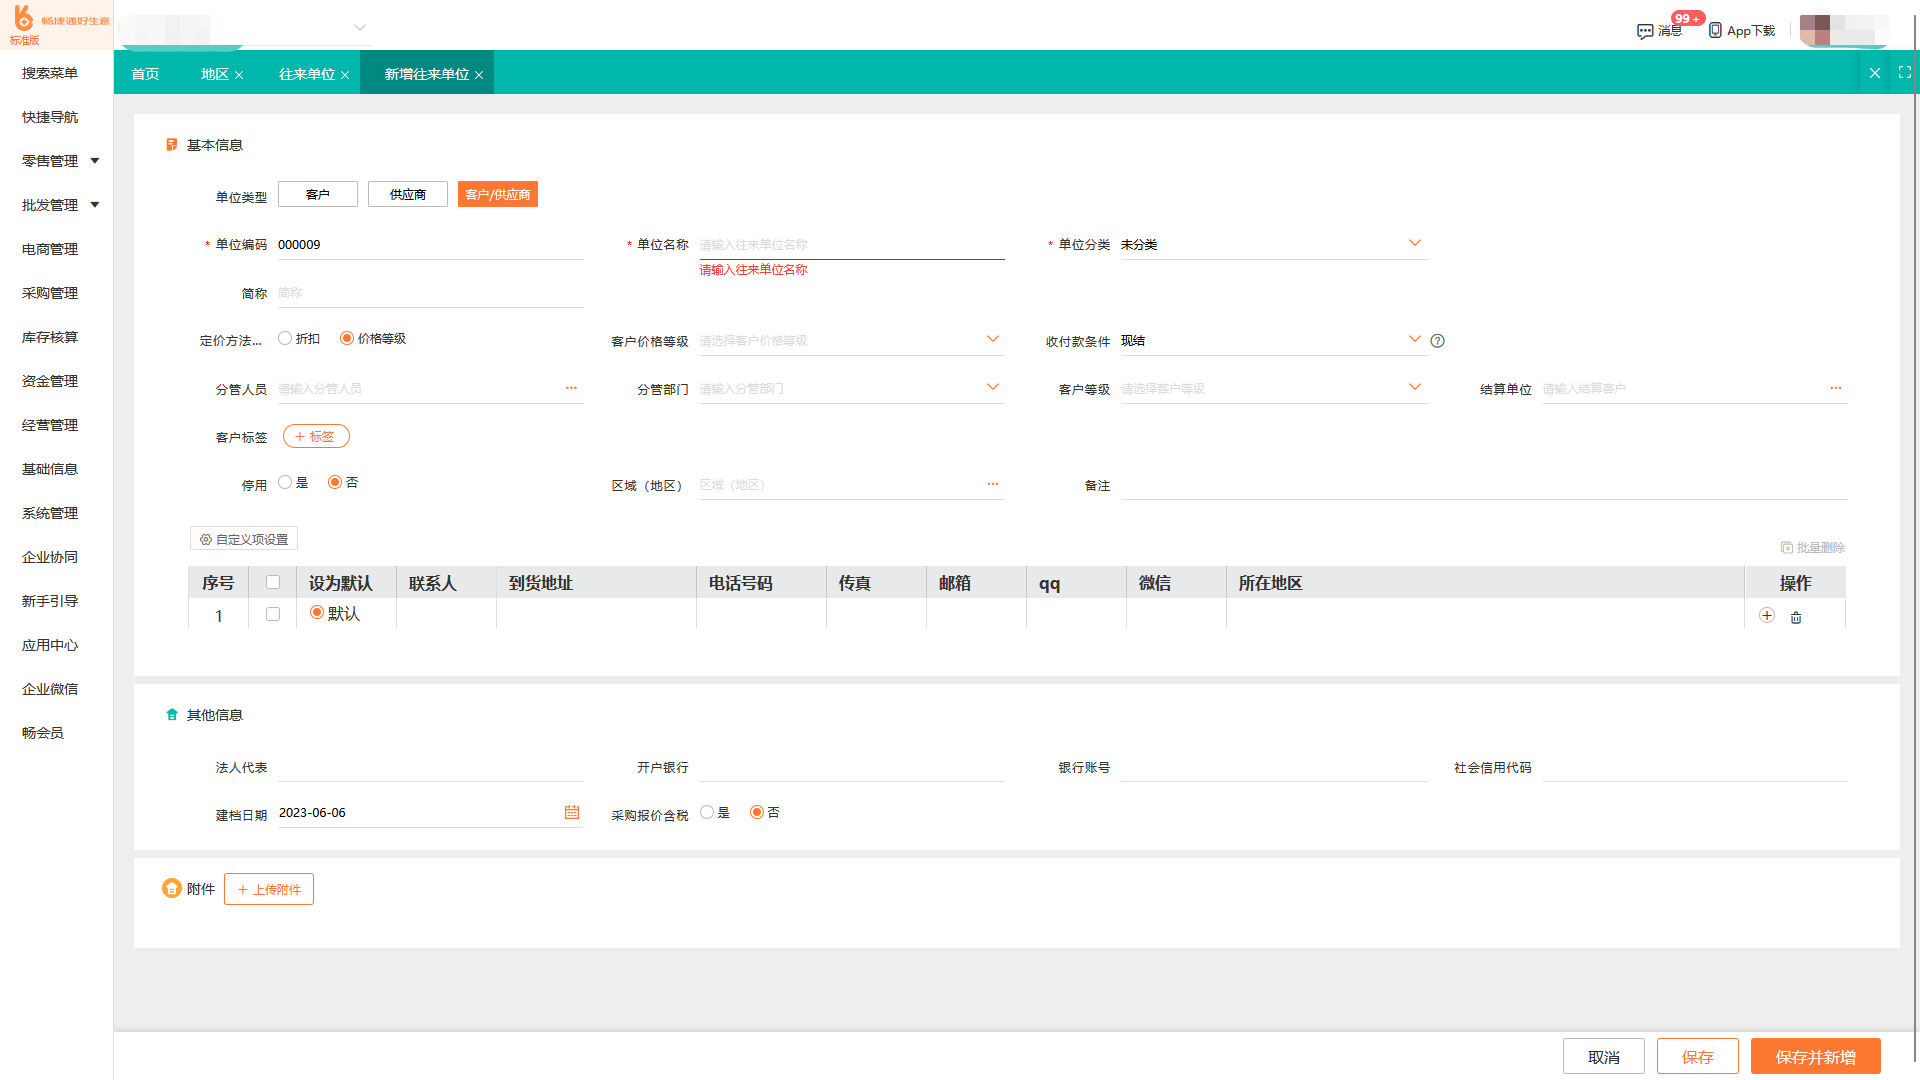The width and height of the screenshot is (1920, 1080).
Task: Click the 其他信息 section icon
Action: (x=171, y=715)
